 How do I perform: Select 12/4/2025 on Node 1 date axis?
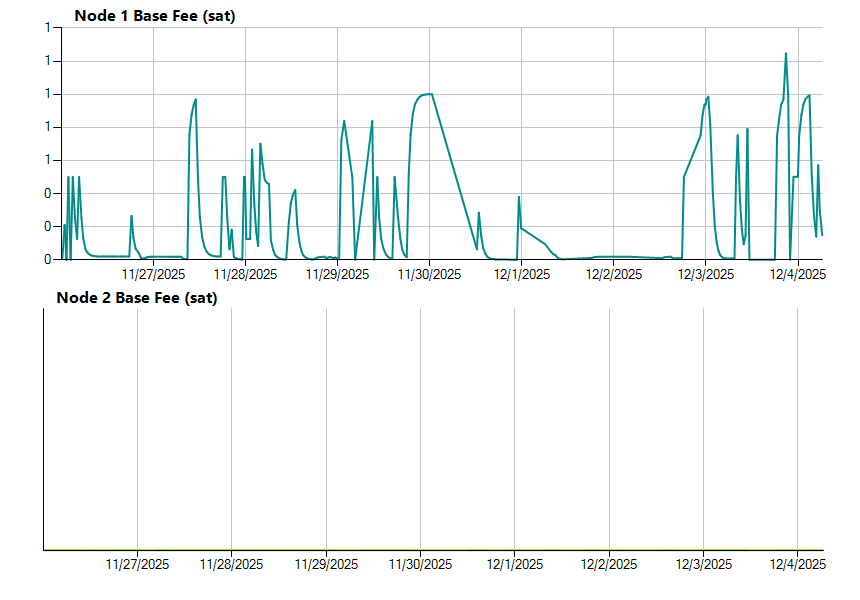point(796,273)
